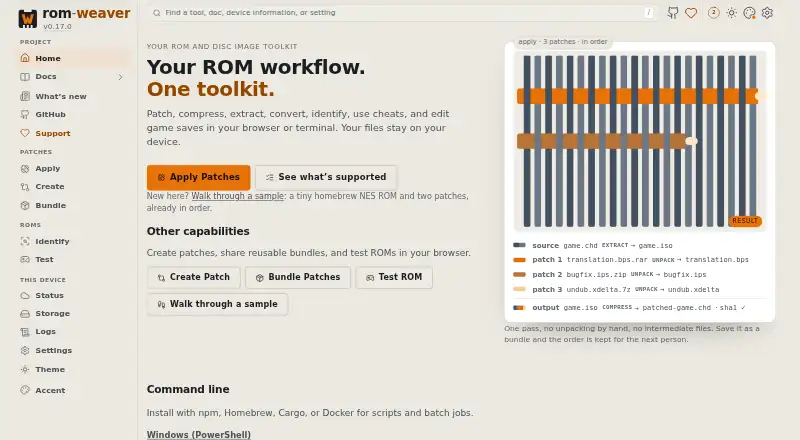Open Storage under This Device

coord(74,313)
